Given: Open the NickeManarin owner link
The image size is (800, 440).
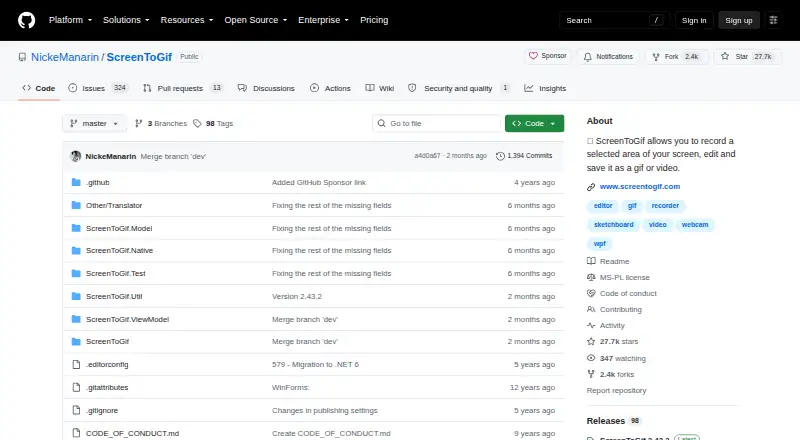Looking at the screenshot, I should click(65, 57).
